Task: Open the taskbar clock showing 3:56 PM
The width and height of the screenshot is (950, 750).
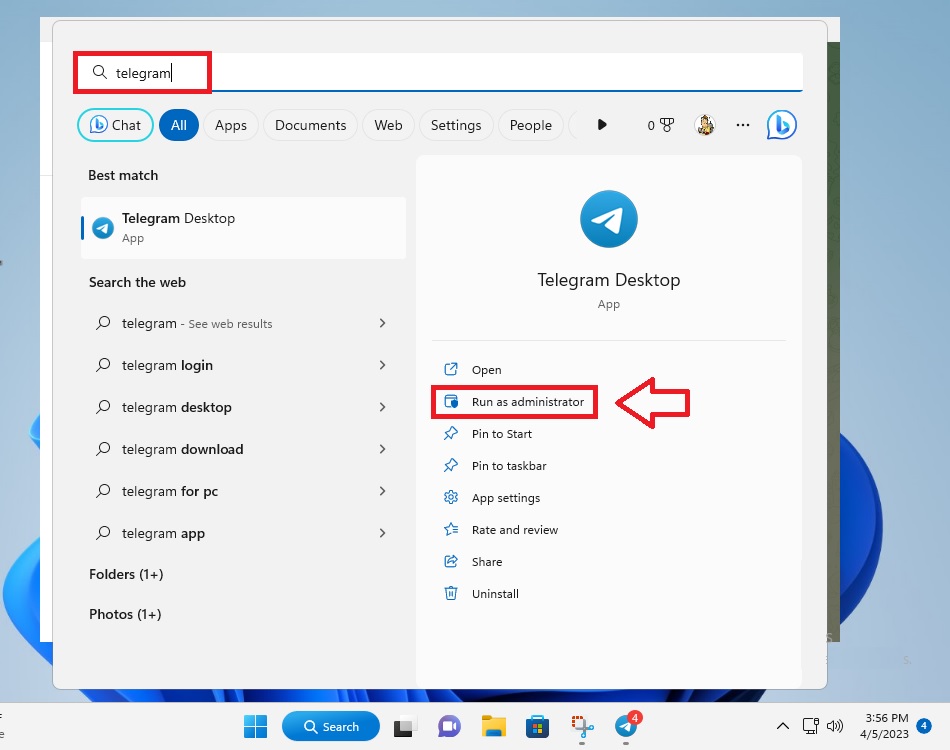Action: click(x=884, y=726)
